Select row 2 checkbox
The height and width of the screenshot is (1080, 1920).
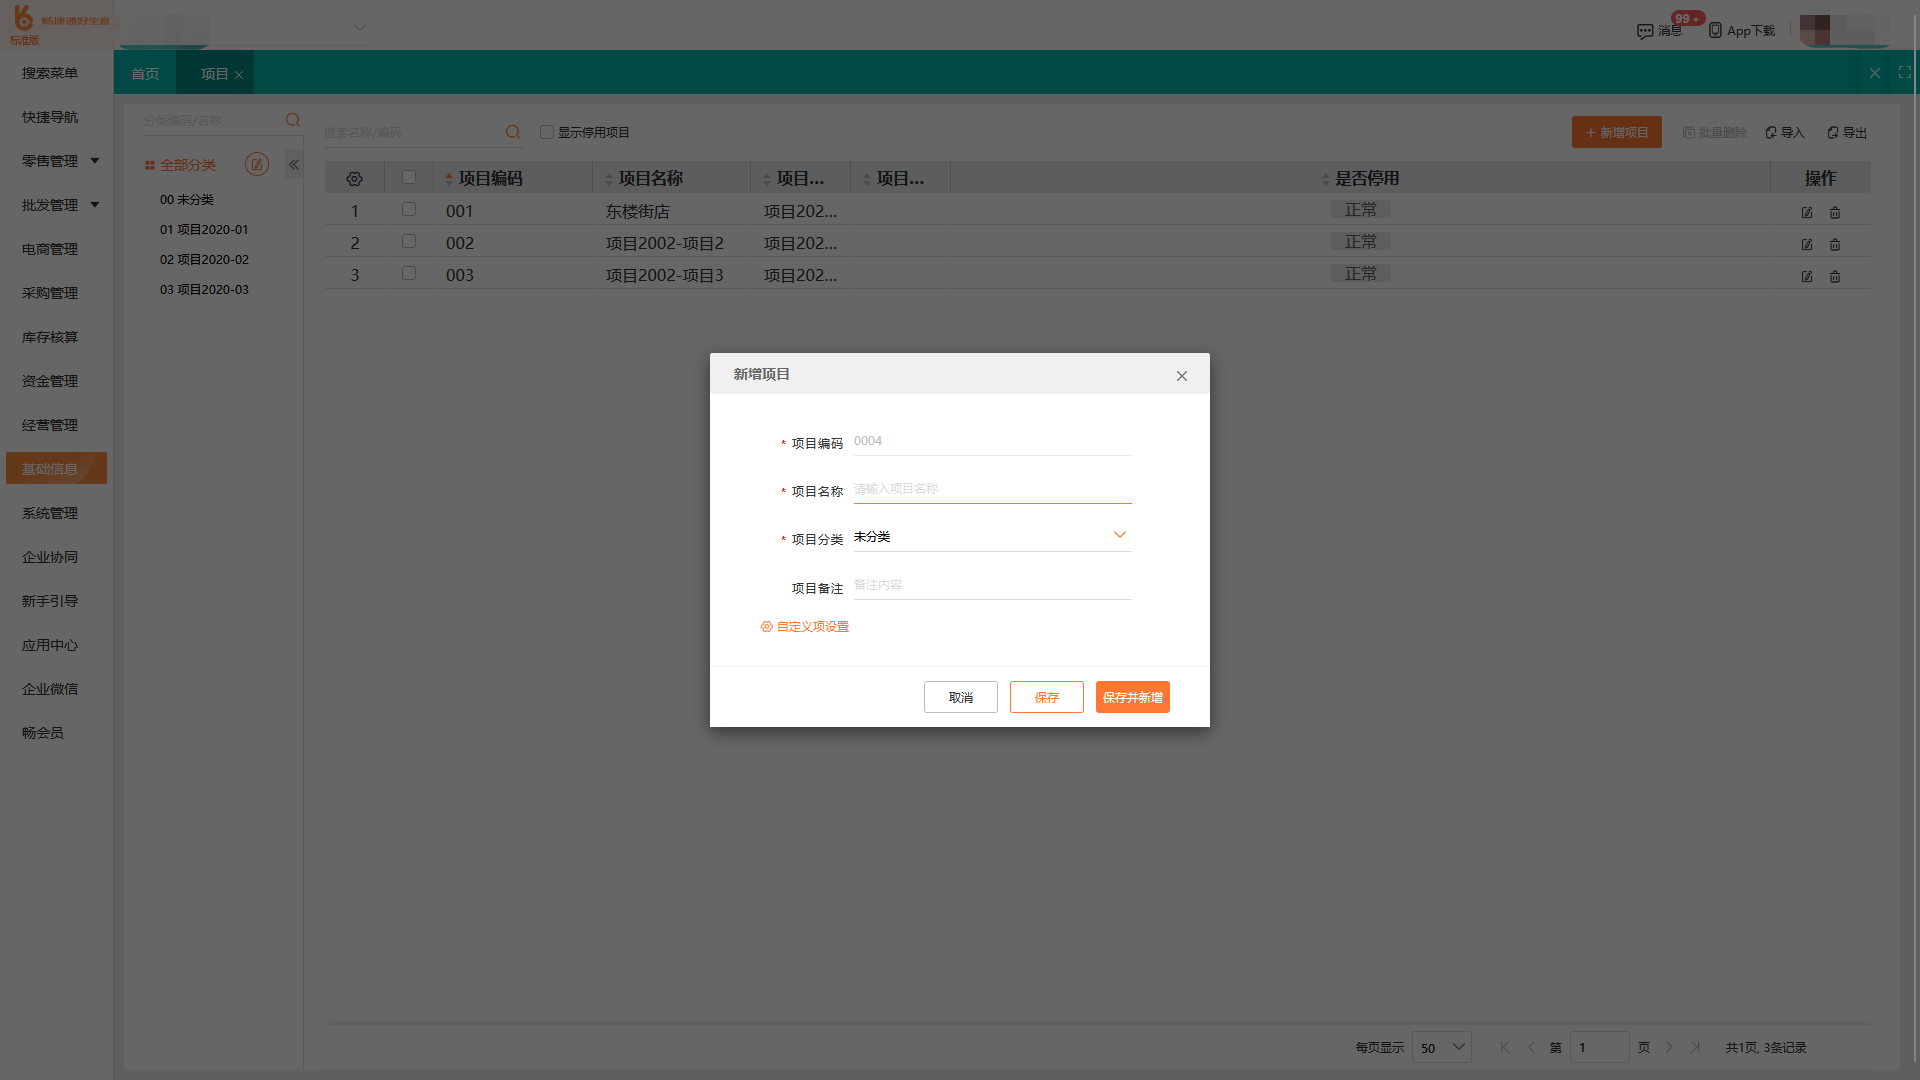pos(409,241)
